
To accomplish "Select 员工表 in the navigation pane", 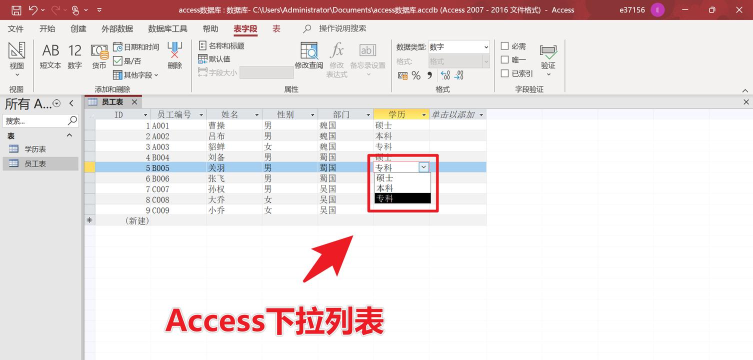I will (x=40, y=164).
